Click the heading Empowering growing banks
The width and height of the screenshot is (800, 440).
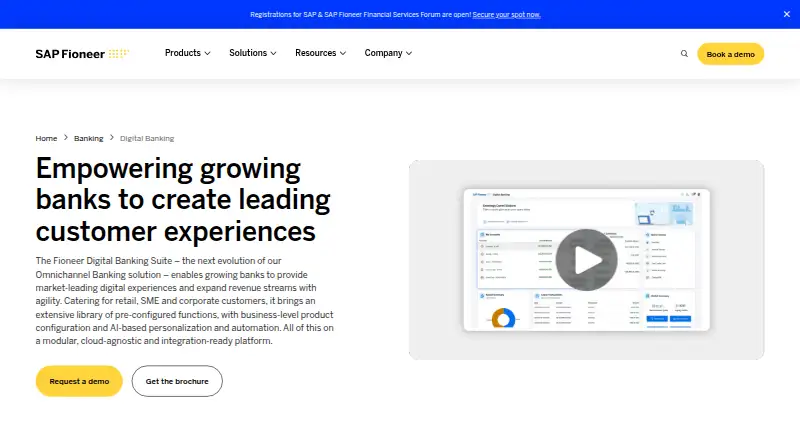[x=183, y=200]
